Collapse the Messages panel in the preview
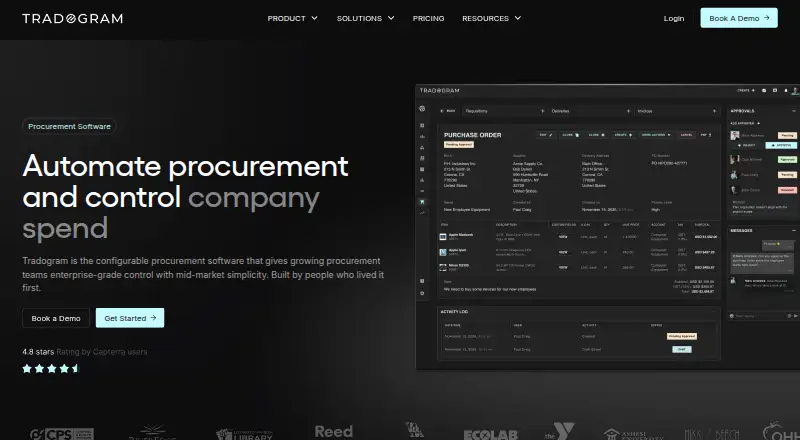 (x=793, y=231)
